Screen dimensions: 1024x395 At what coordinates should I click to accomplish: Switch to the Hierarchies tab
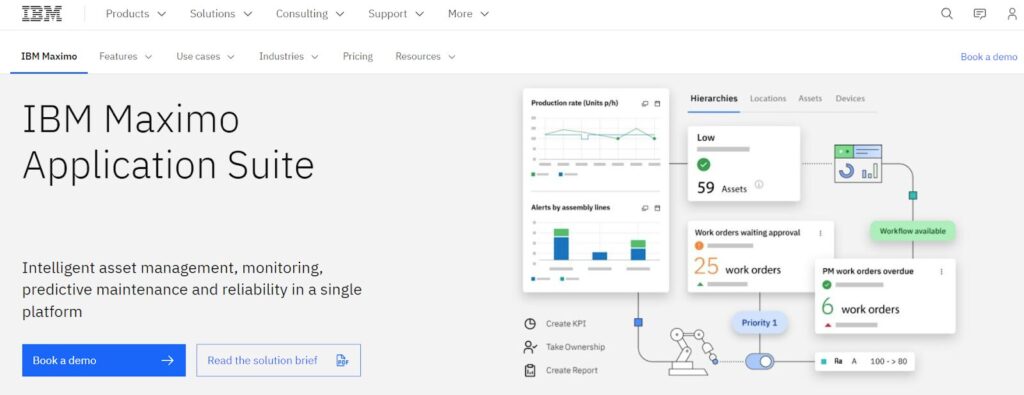(714, 99)
